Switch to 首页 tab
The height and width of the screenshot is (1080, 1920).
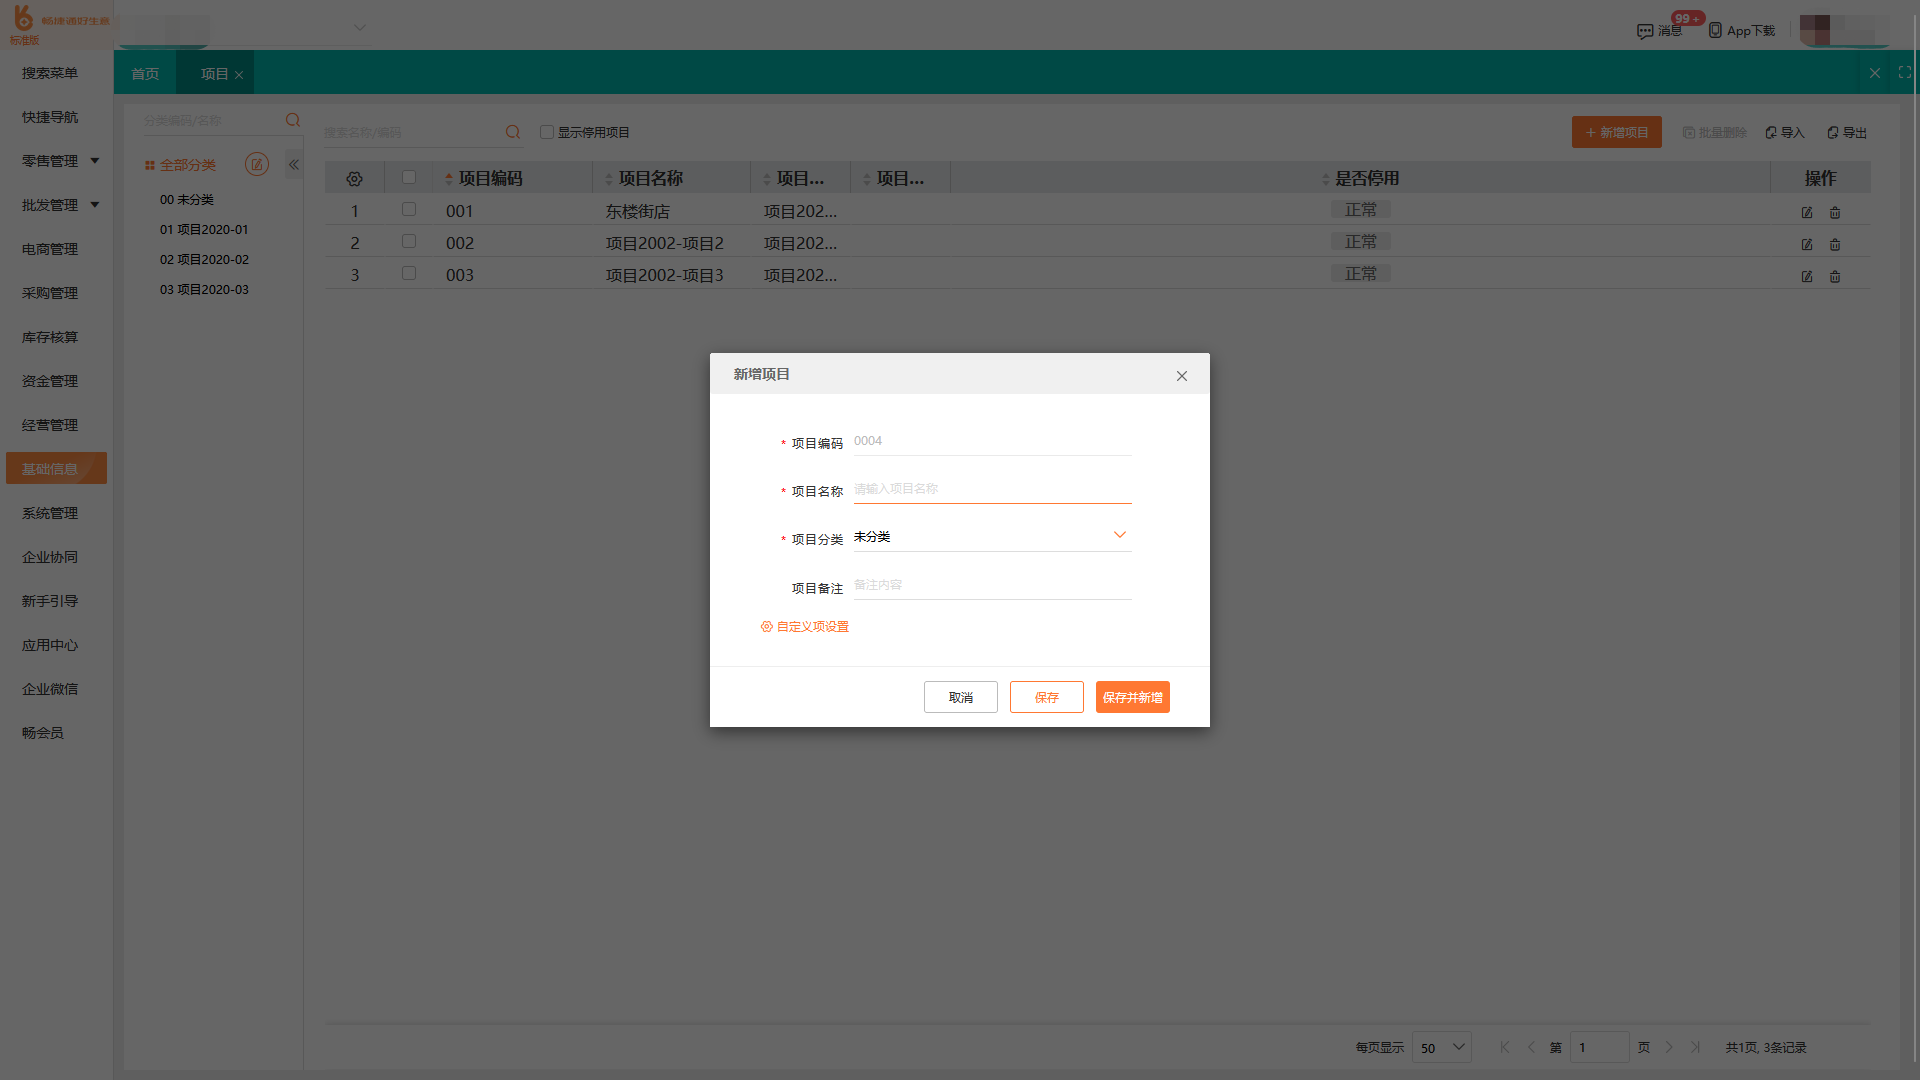(x=145, y=73)
